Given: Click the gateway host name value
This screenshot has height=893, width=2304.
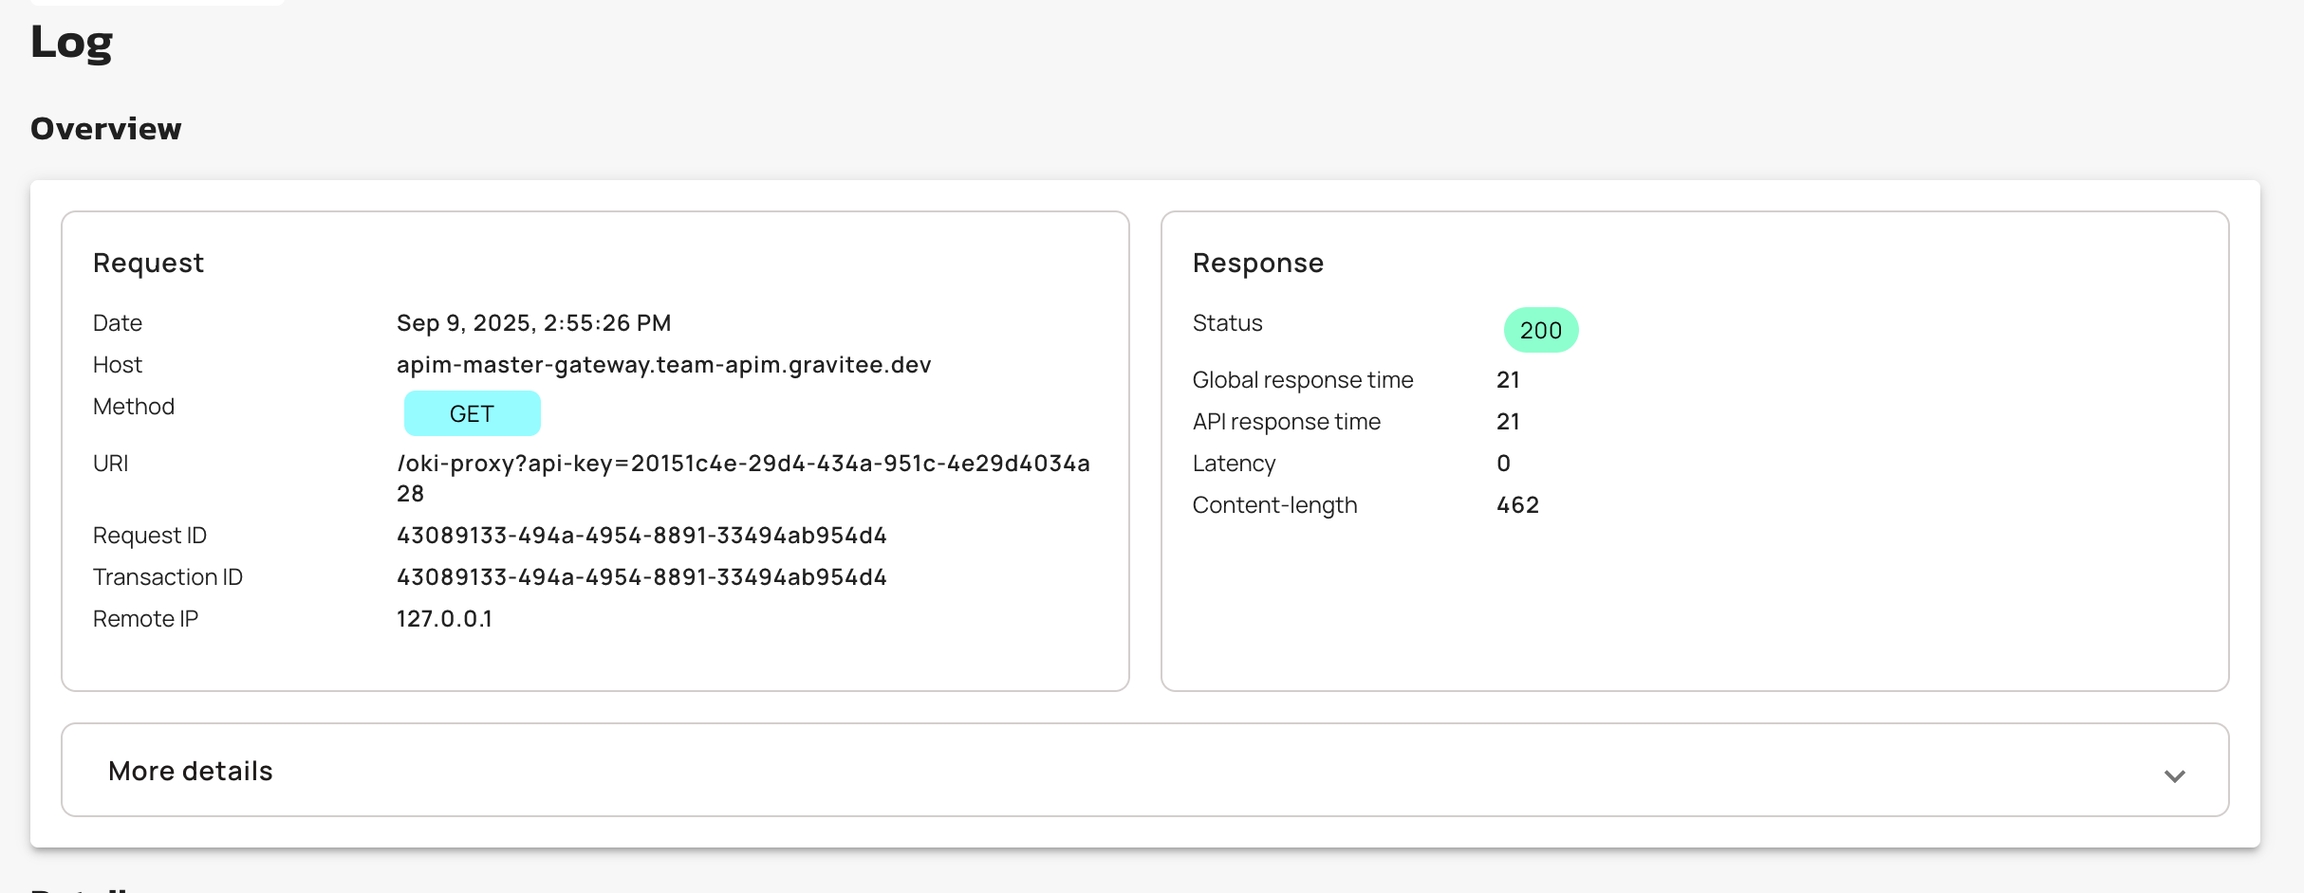Looking at the screenshot, I should 663,365.
